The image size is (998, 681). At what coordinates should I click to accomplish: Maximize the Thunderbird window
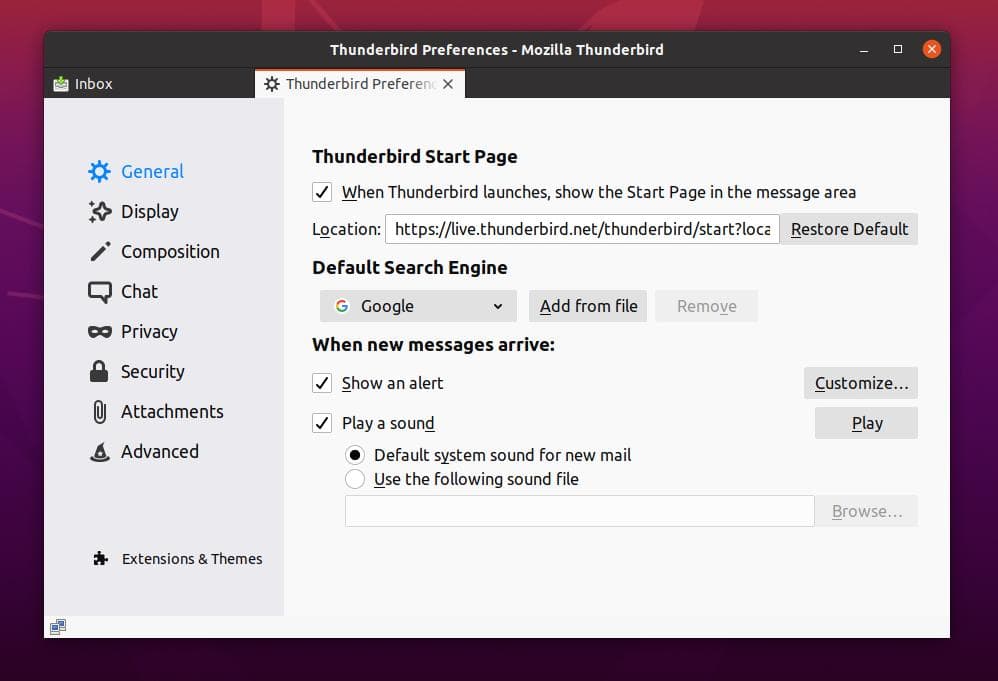(898, 50)
